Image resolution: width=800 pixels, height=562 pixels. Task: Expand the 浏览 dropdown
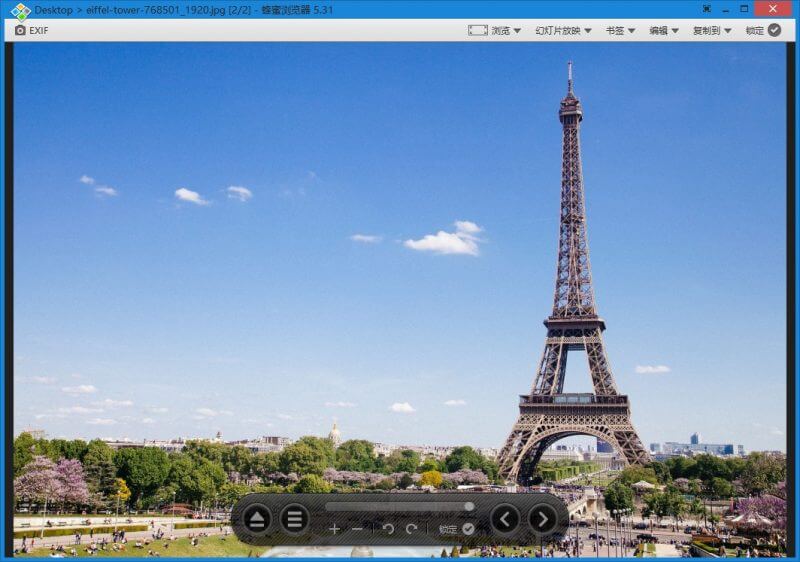(x=495, y=30)
